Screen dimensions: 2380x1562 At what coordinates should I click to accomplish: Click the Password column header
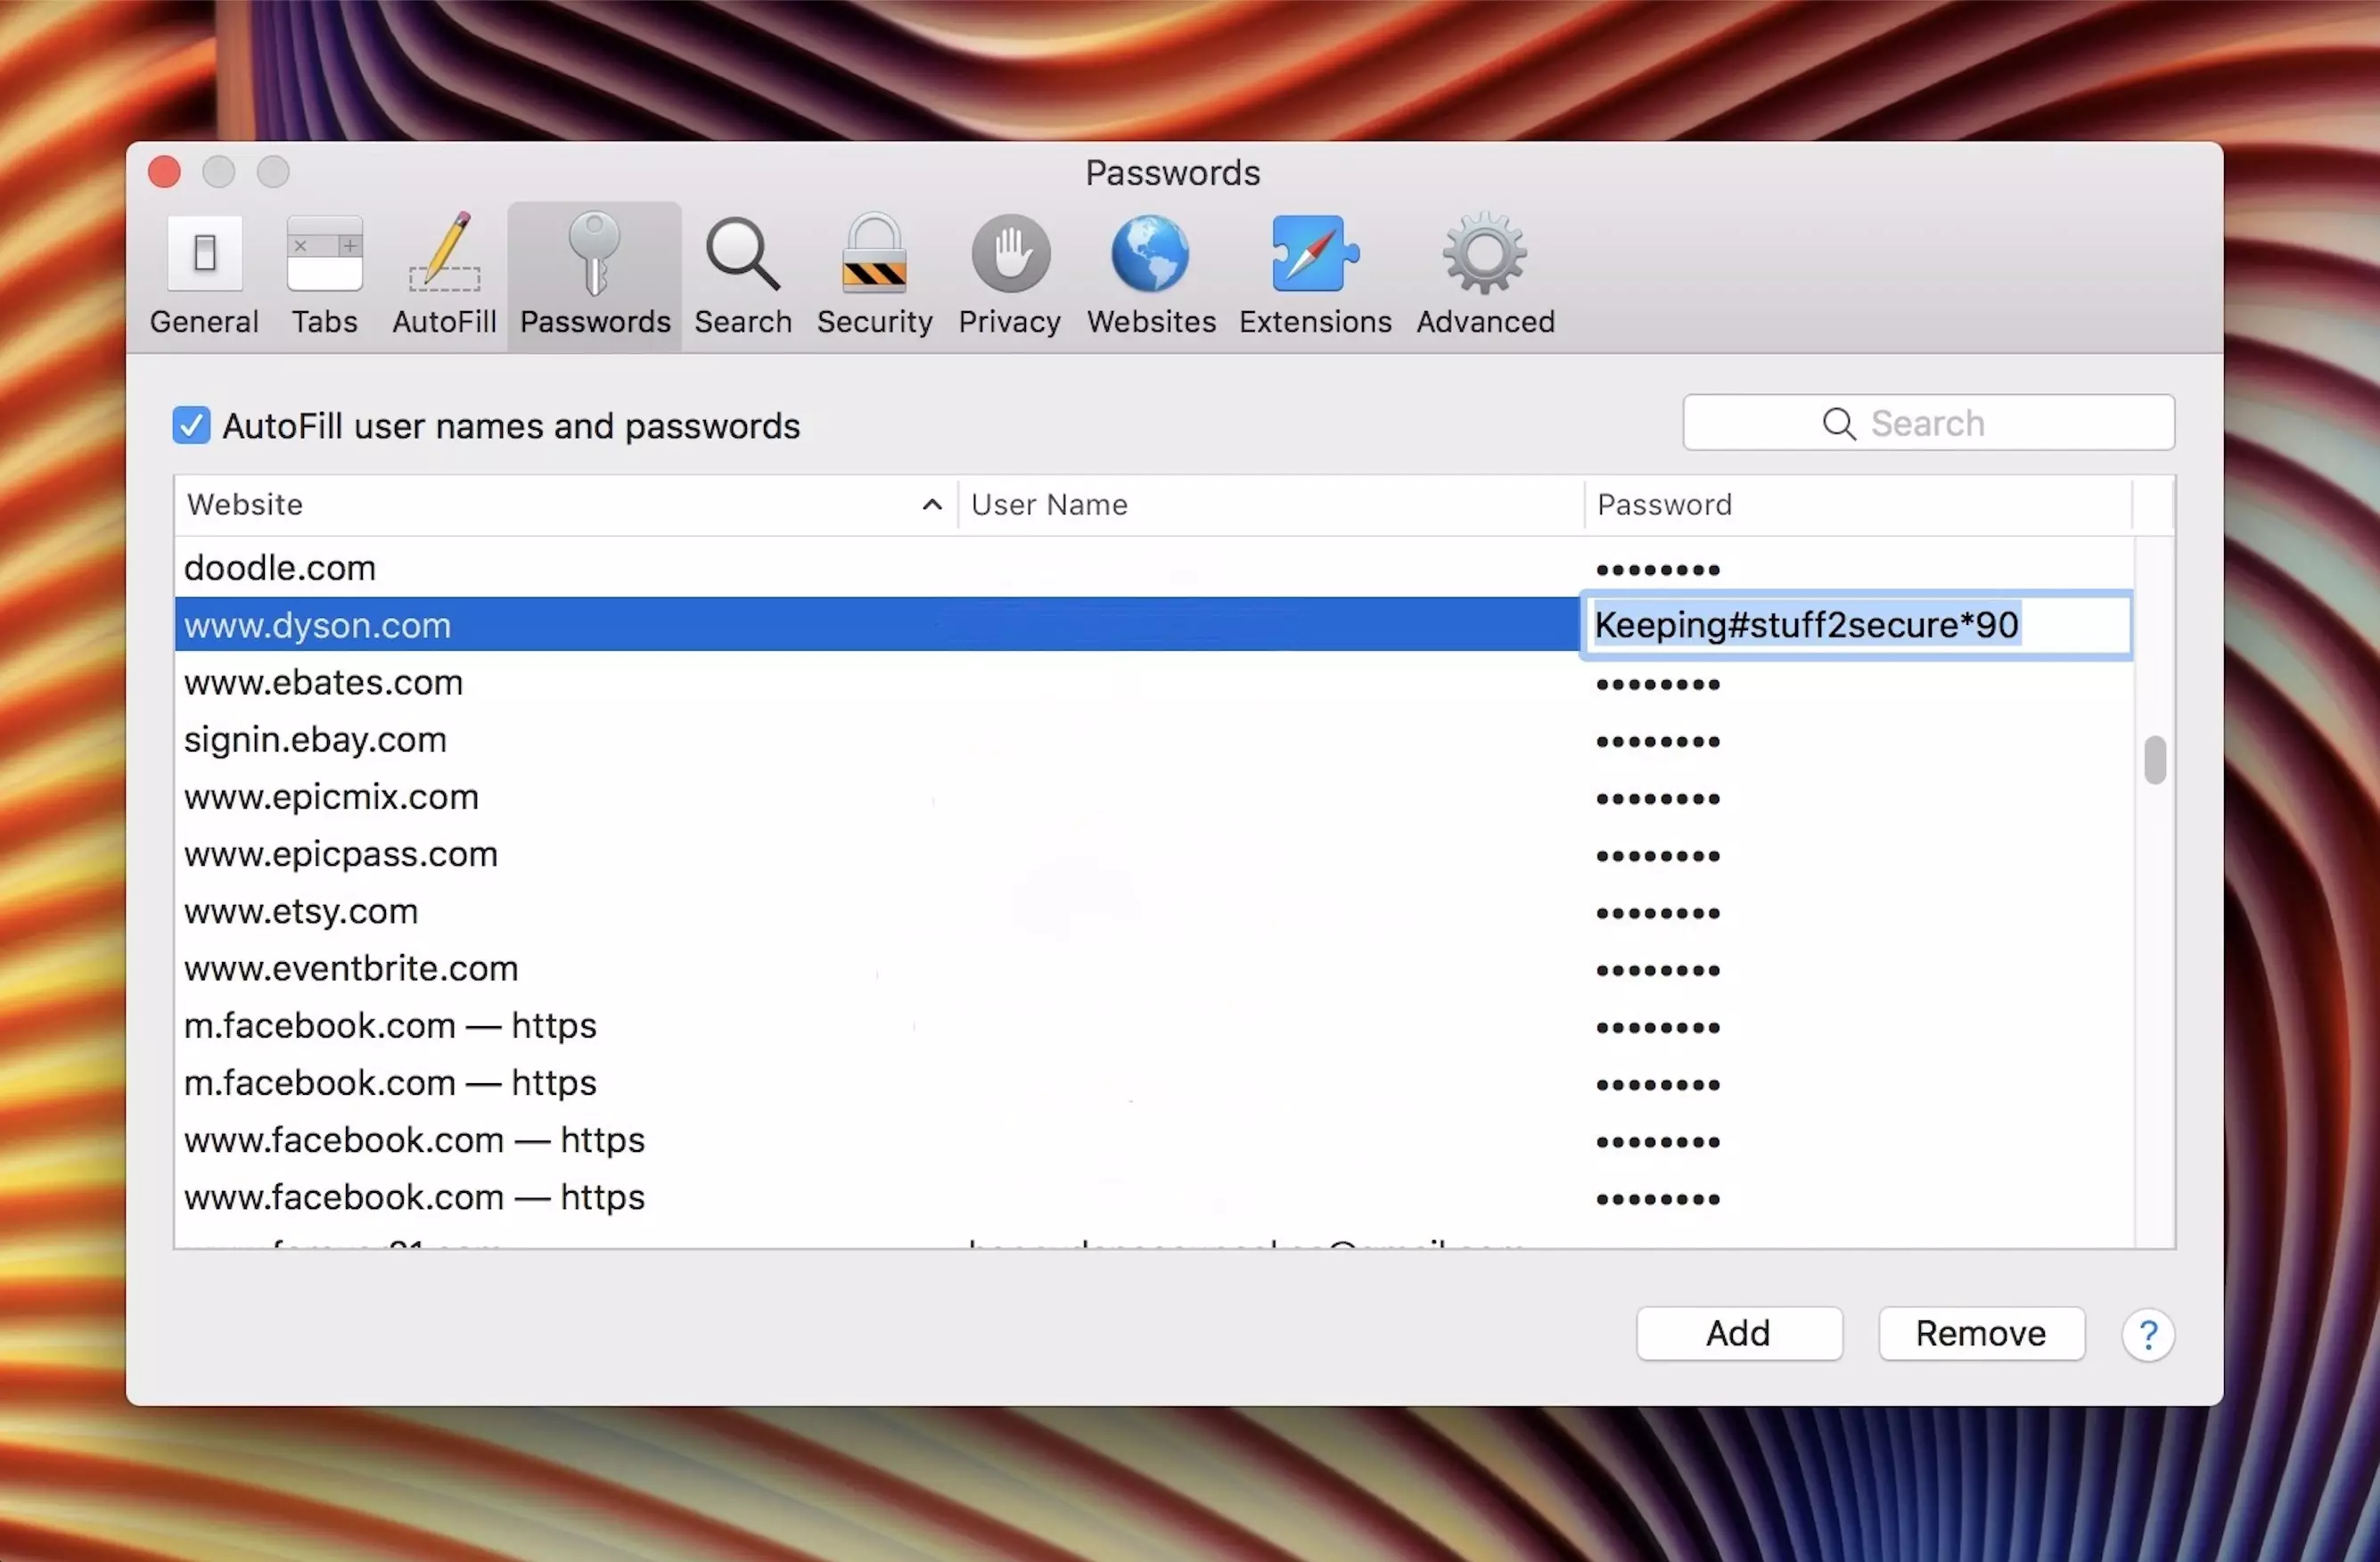click(1666, 504)
